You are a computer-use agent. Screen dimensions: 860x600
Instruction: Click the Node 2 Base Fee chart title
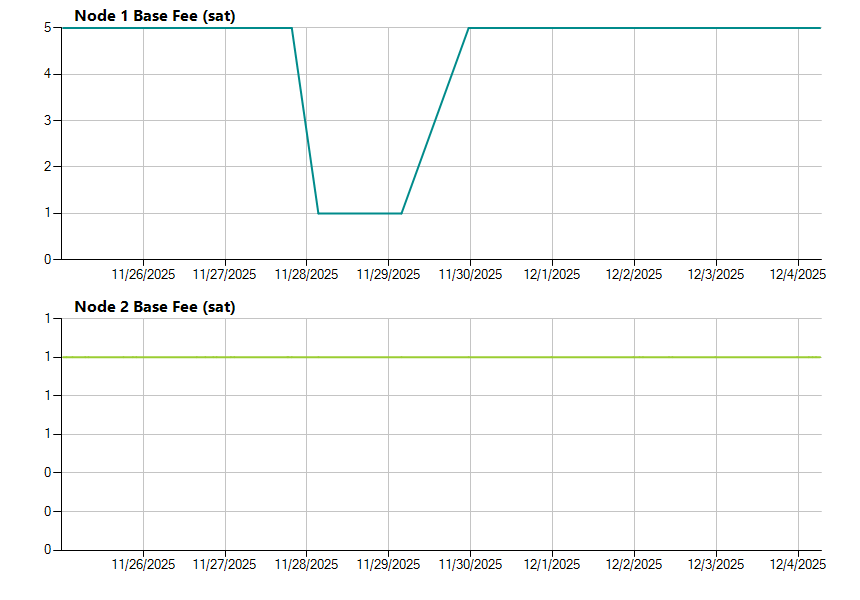tap(155, 307)
